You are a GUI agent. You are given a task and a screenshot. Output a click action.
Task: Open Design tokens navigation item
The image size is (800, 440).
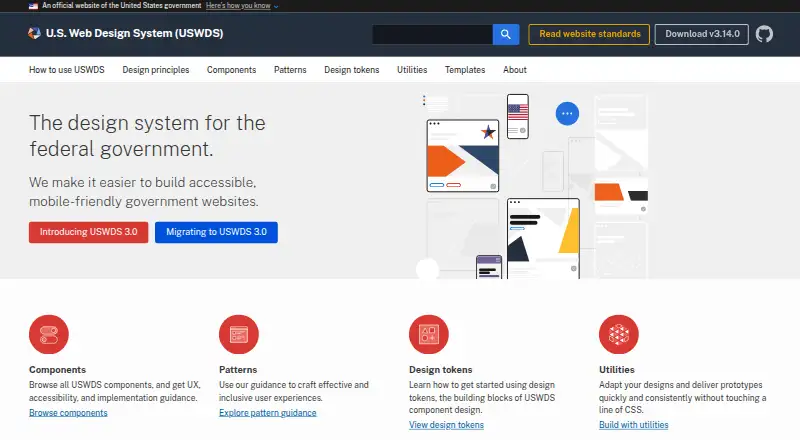352,69
